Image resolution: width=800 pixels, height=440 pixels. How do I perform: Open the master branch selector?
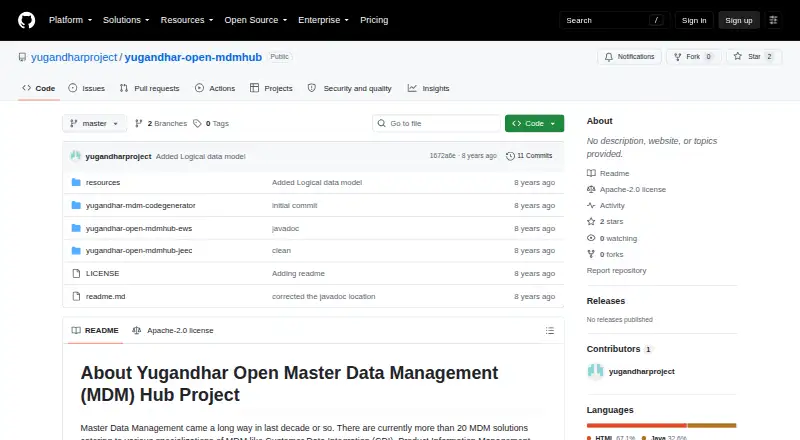pyautogui.click(x=94, y=124)
